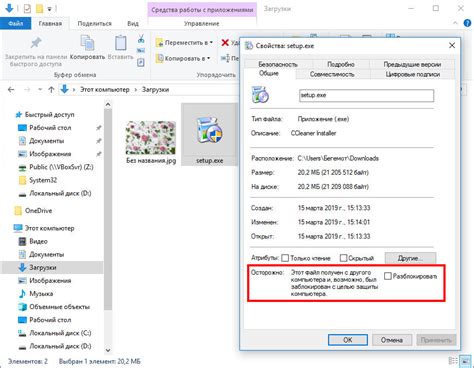Open the Переместить в dropdown
Viewport: 474px width, 368px height.
184,43
